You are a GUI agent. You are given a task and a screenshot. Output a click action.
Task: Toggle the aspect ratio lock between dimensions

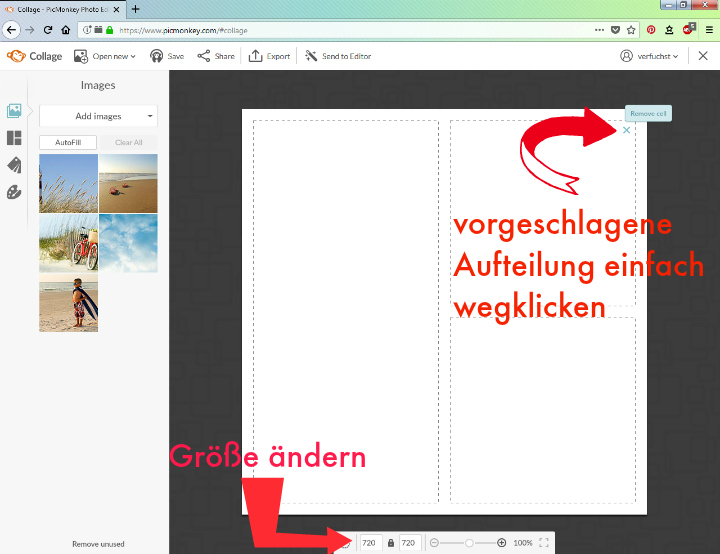tap(390, 542)
